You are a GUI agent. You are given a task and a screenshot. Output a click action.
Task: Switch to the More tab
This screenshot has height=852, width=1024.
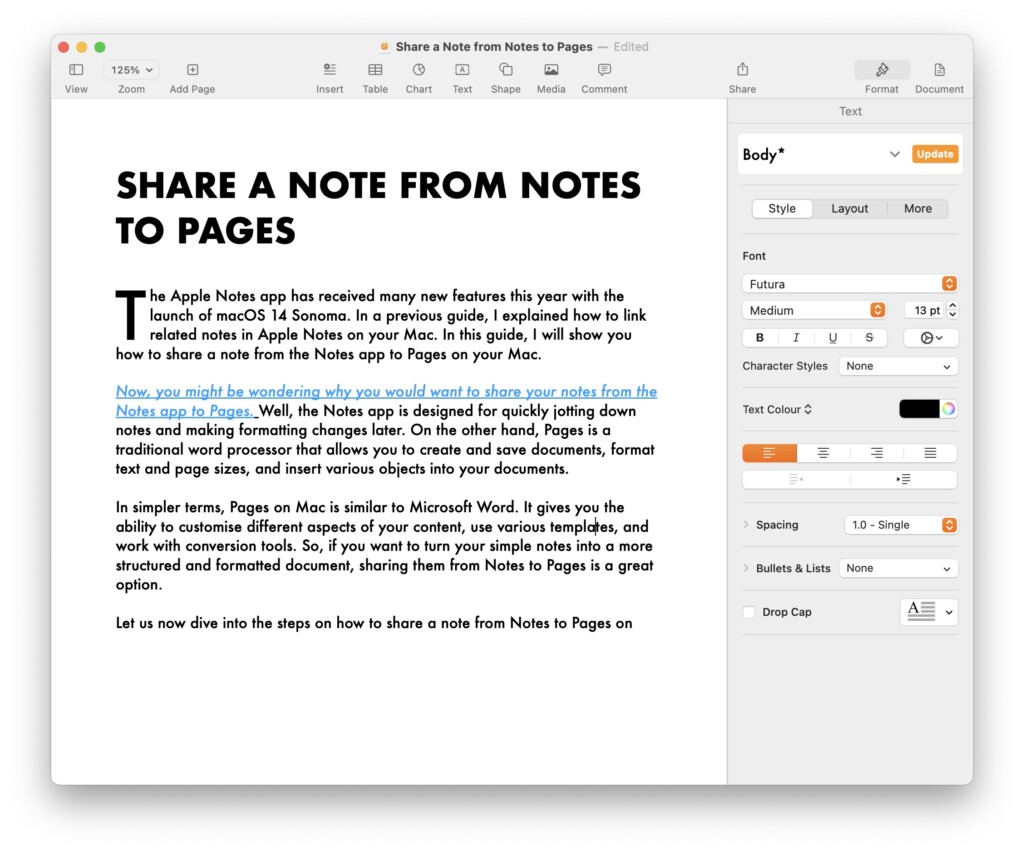(918, 208)
